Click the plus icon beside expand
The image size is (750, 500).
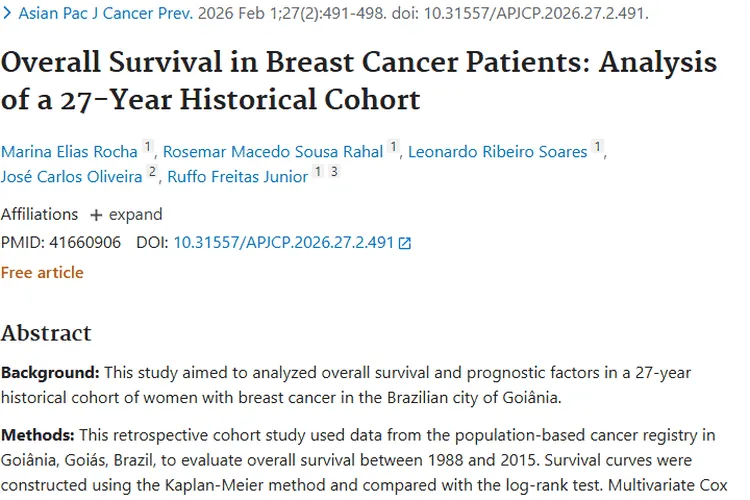pyautogui.click(x=96, y=215)
